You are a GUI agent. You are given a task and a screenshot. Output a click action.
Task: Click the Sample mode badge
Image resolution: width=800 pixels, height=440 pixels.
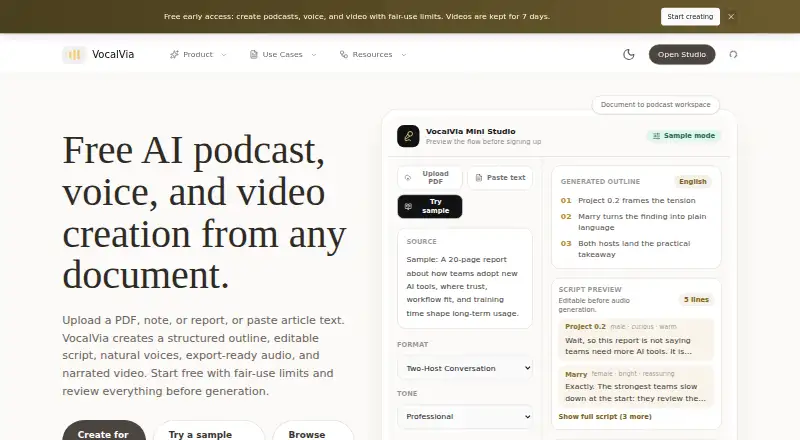(684, 136)
